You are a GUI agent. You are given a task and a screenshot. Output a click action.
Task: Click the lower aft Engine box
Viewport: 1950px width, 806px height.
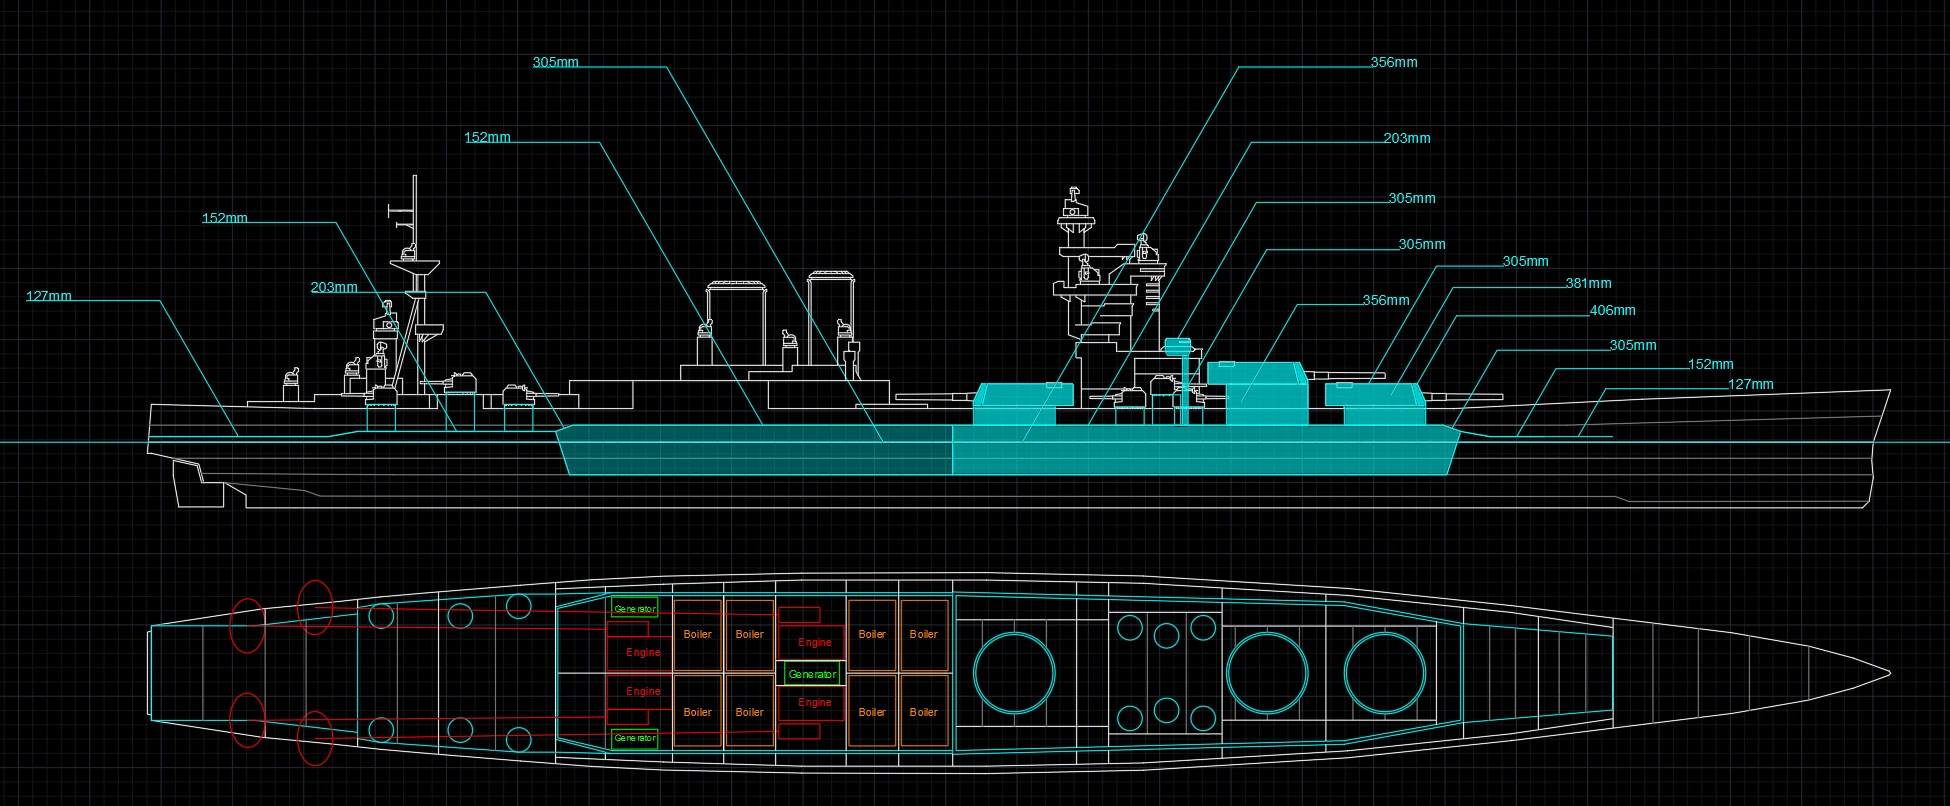tap(642, 692)
